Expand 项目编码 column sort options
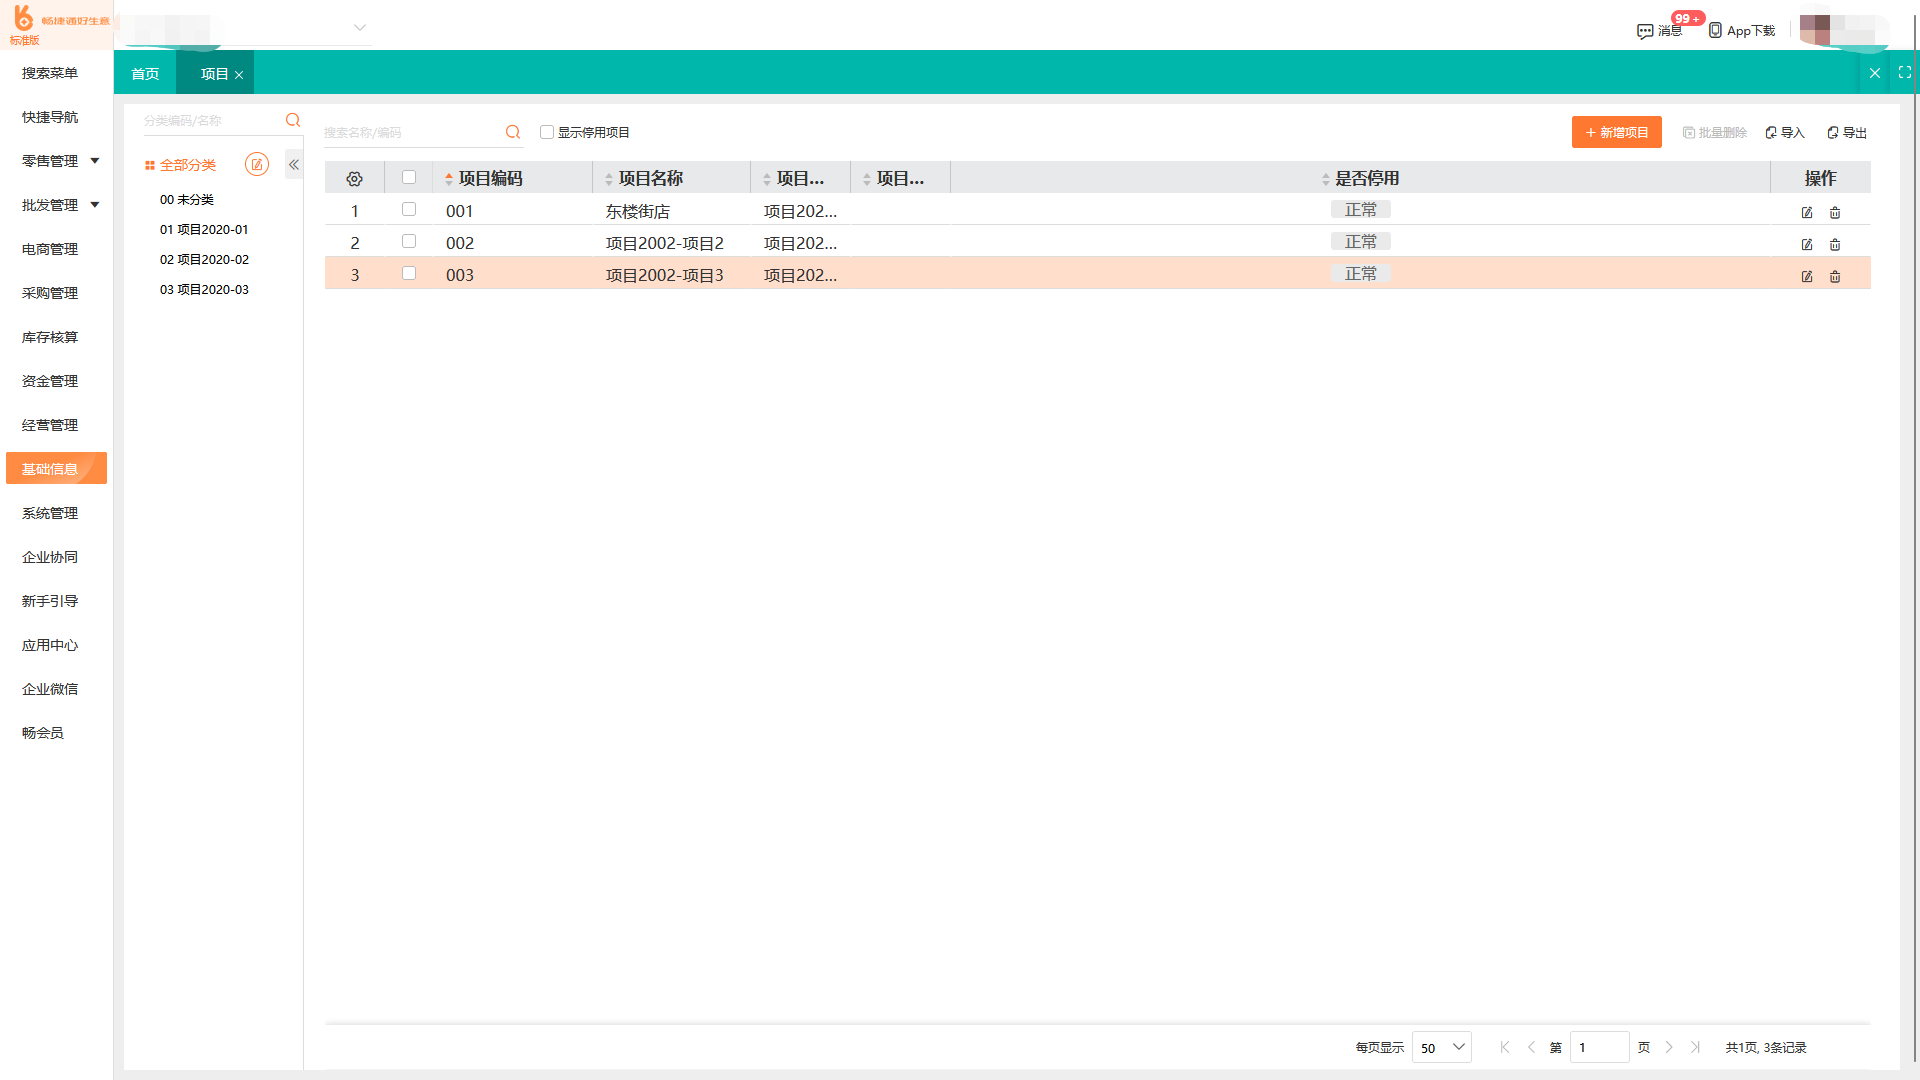Screen dimensions: 1920x1080 448,178
